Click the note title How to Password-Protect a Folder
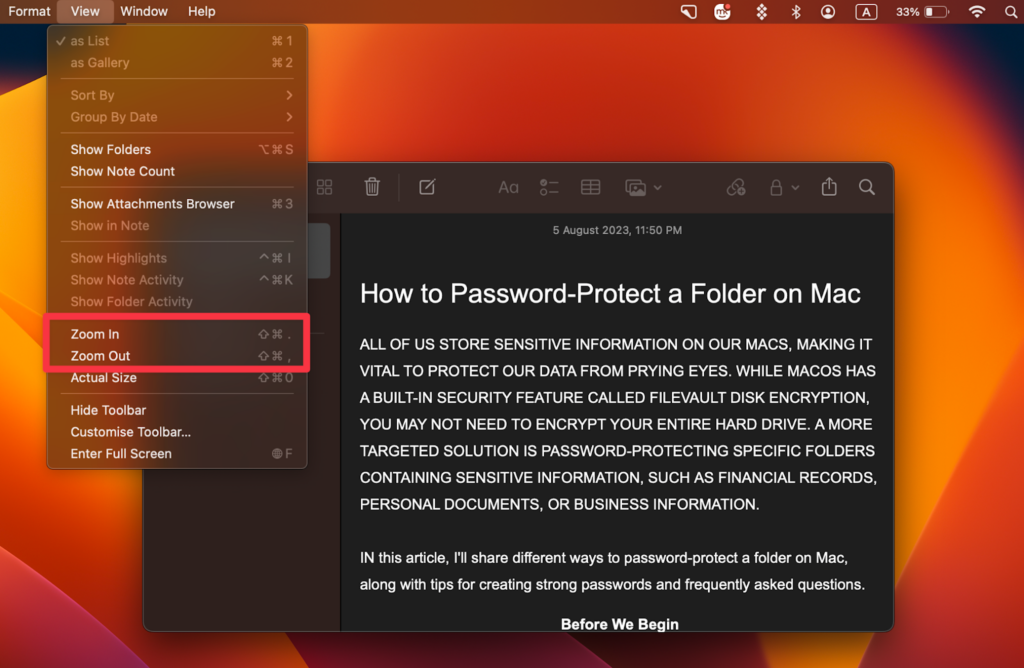Image resolution: width=1024 pixels, height=668 pixels. click(x=610, y=294)
